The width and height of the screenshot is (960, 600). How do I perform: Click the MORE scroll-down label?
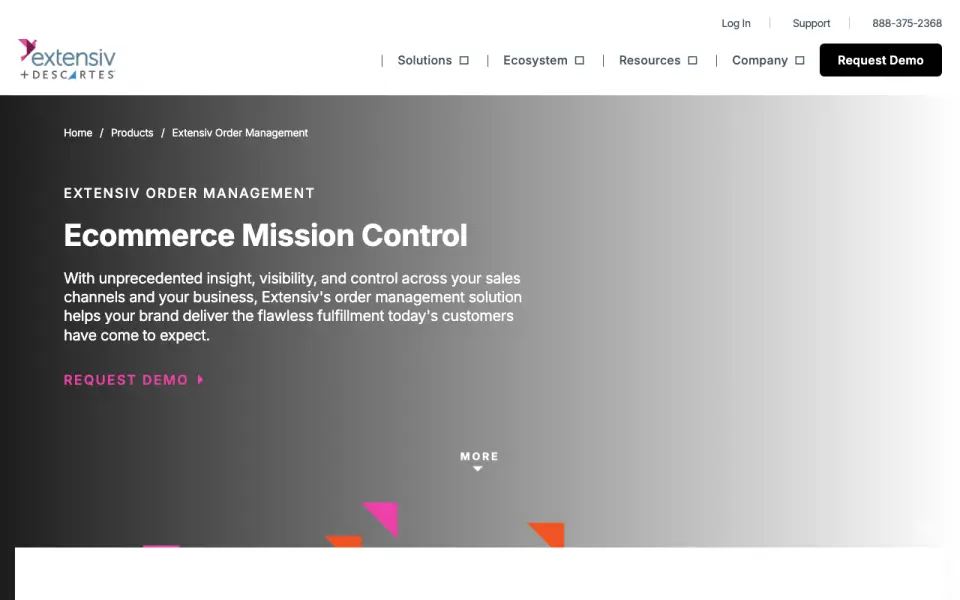pyautogui.click(x=479, y=456)
